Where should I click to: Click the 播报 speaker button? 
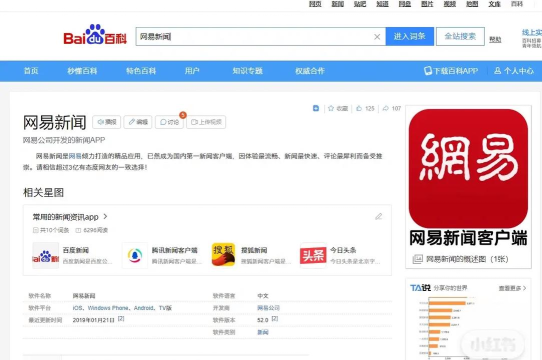pyautogui.click(x=107, y=122)
